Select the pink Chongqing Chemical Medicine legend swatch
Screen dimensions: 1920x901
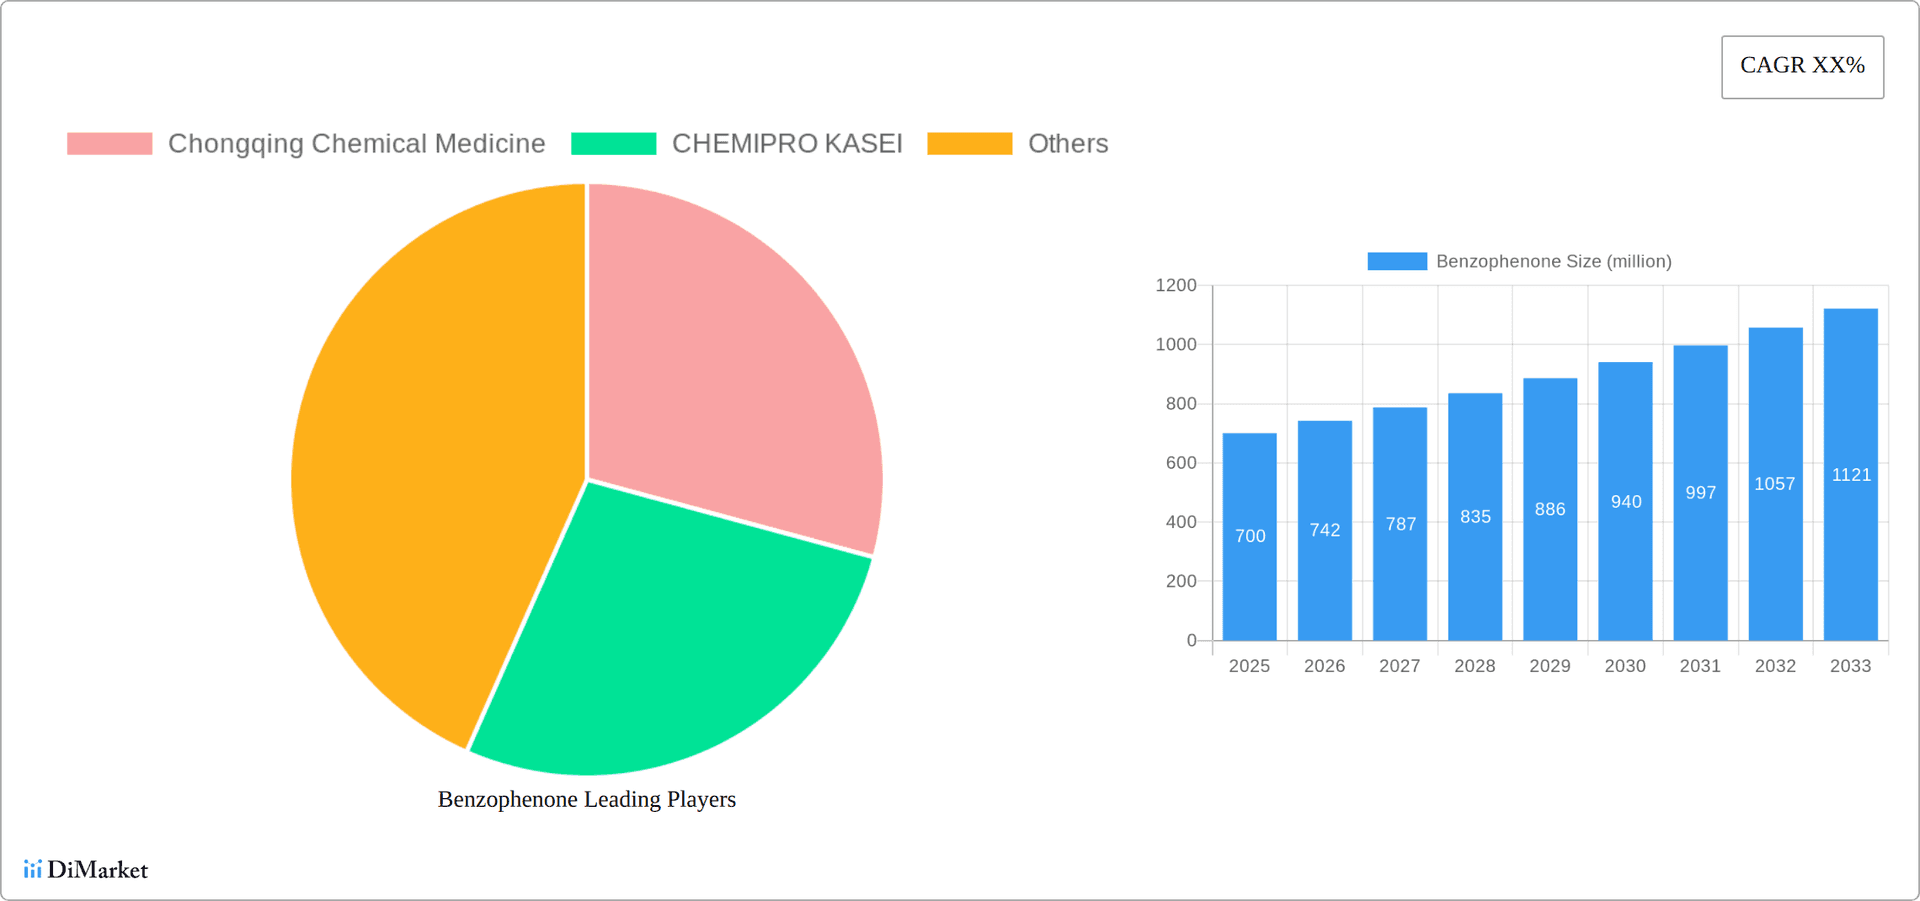coord(109,143)
